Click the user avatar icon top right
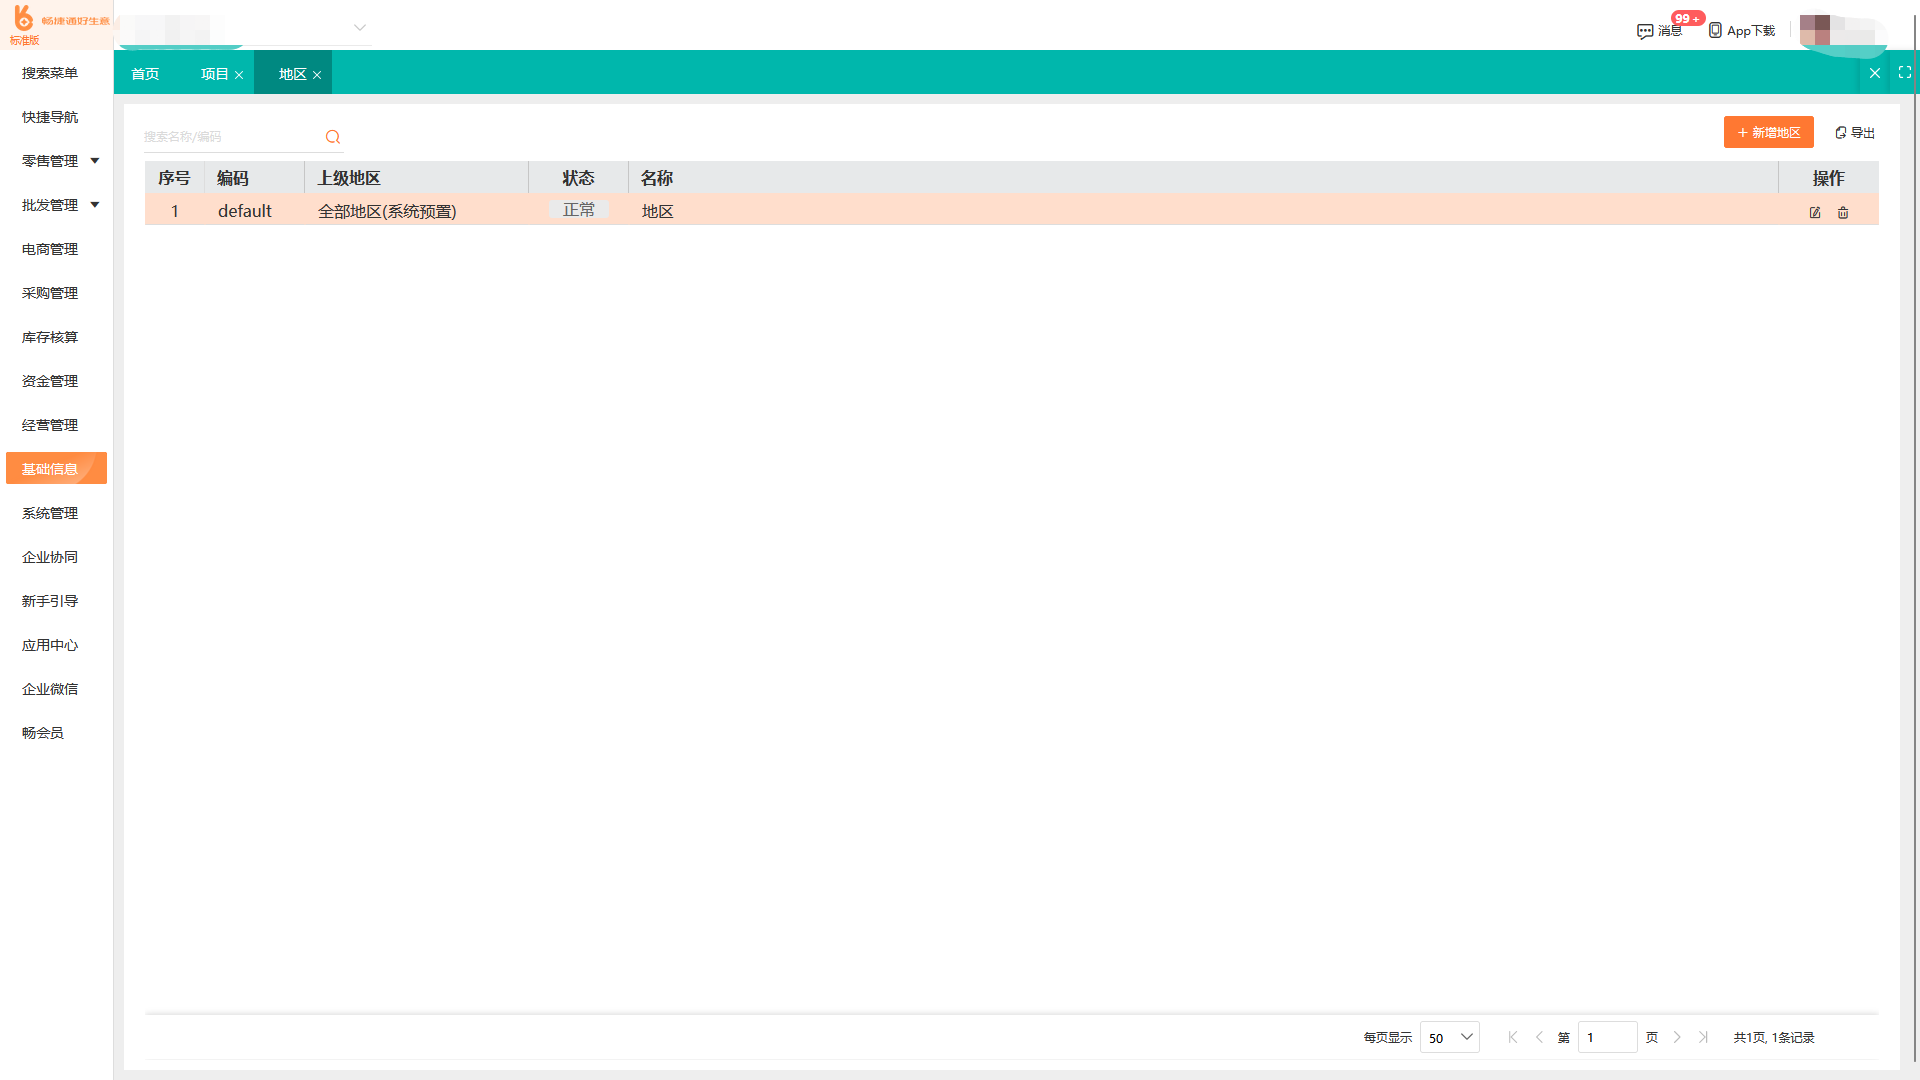The width and height of the screenshot is (1920, 1080). (1817, 29)
